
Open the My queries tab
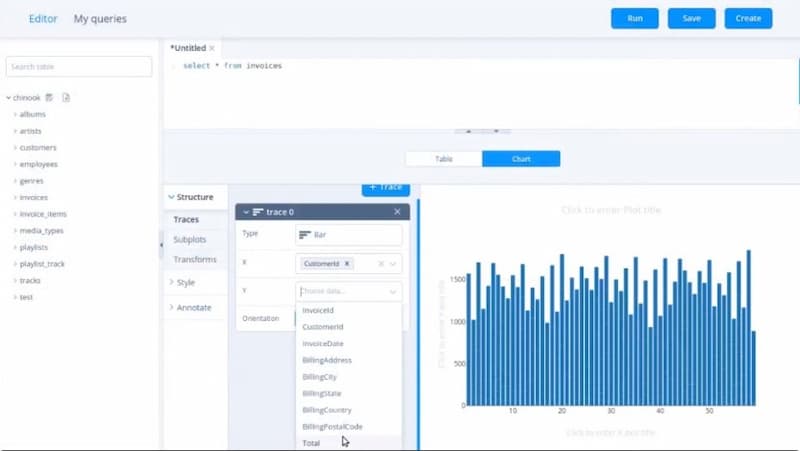(100, 18)
